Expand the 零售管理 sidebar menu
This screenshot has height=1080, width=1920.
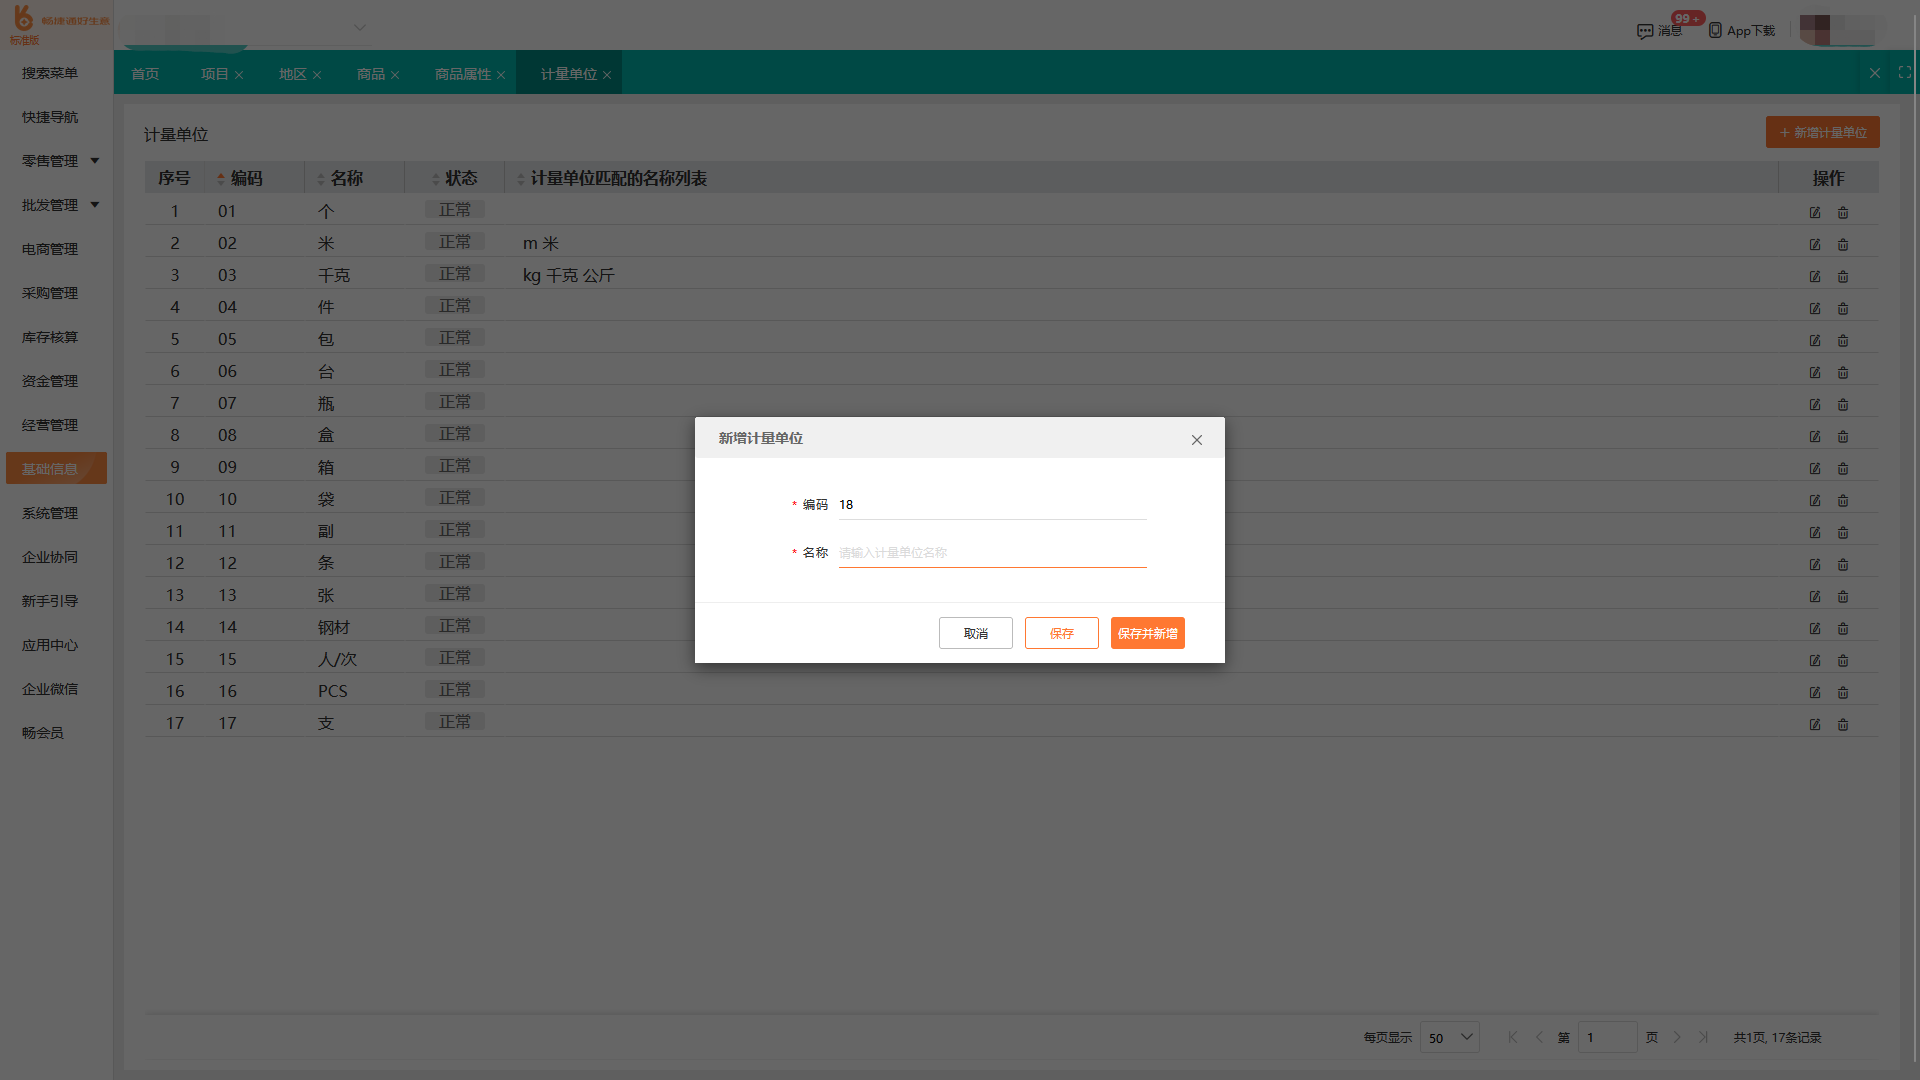(x=57, y=161)
